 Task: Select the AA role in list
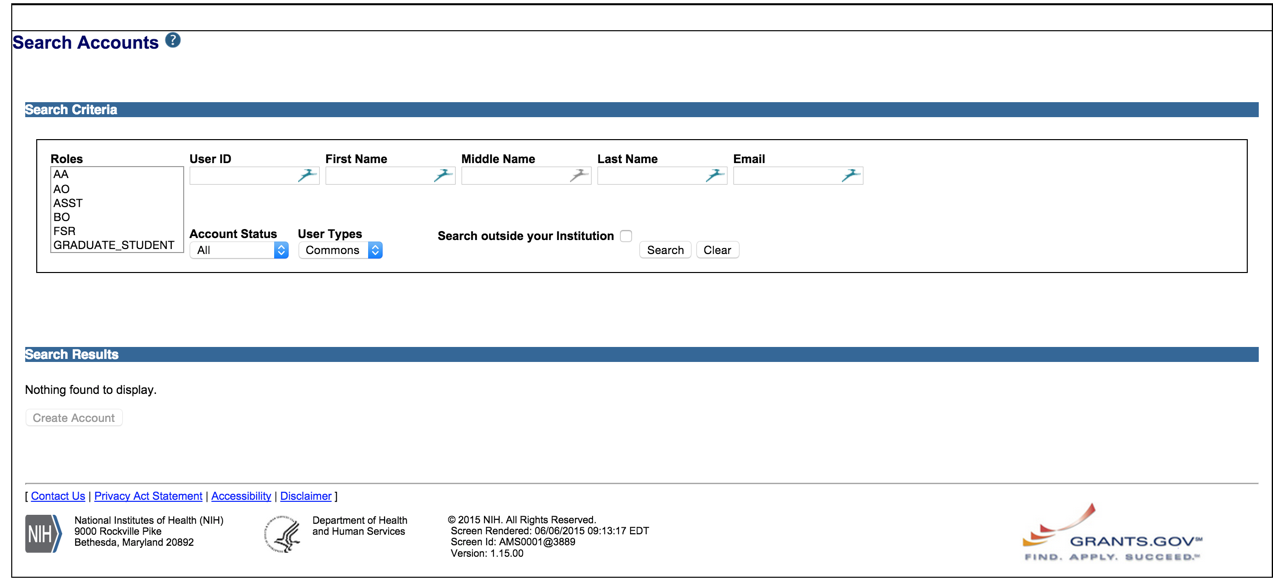(62, 175)
